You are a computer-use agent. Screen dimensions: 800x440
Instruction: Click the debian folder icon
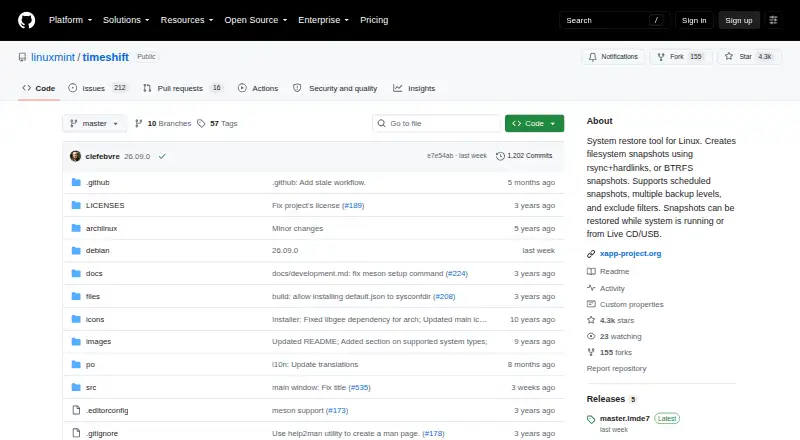point(76,251)
